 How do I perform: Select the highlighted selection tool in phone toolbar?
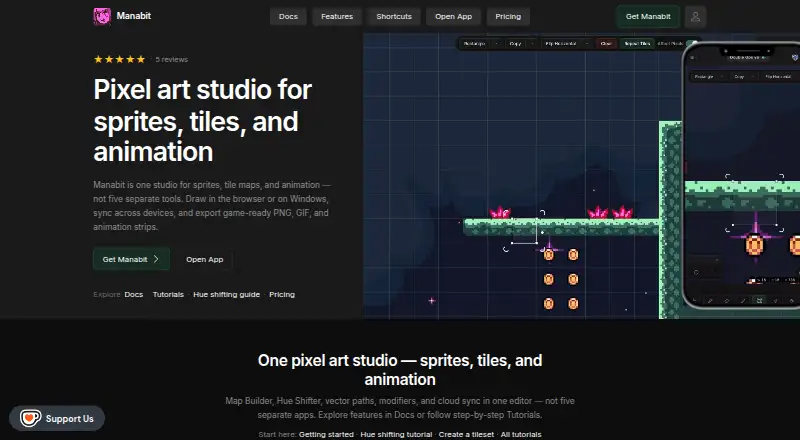click(759, 301)
